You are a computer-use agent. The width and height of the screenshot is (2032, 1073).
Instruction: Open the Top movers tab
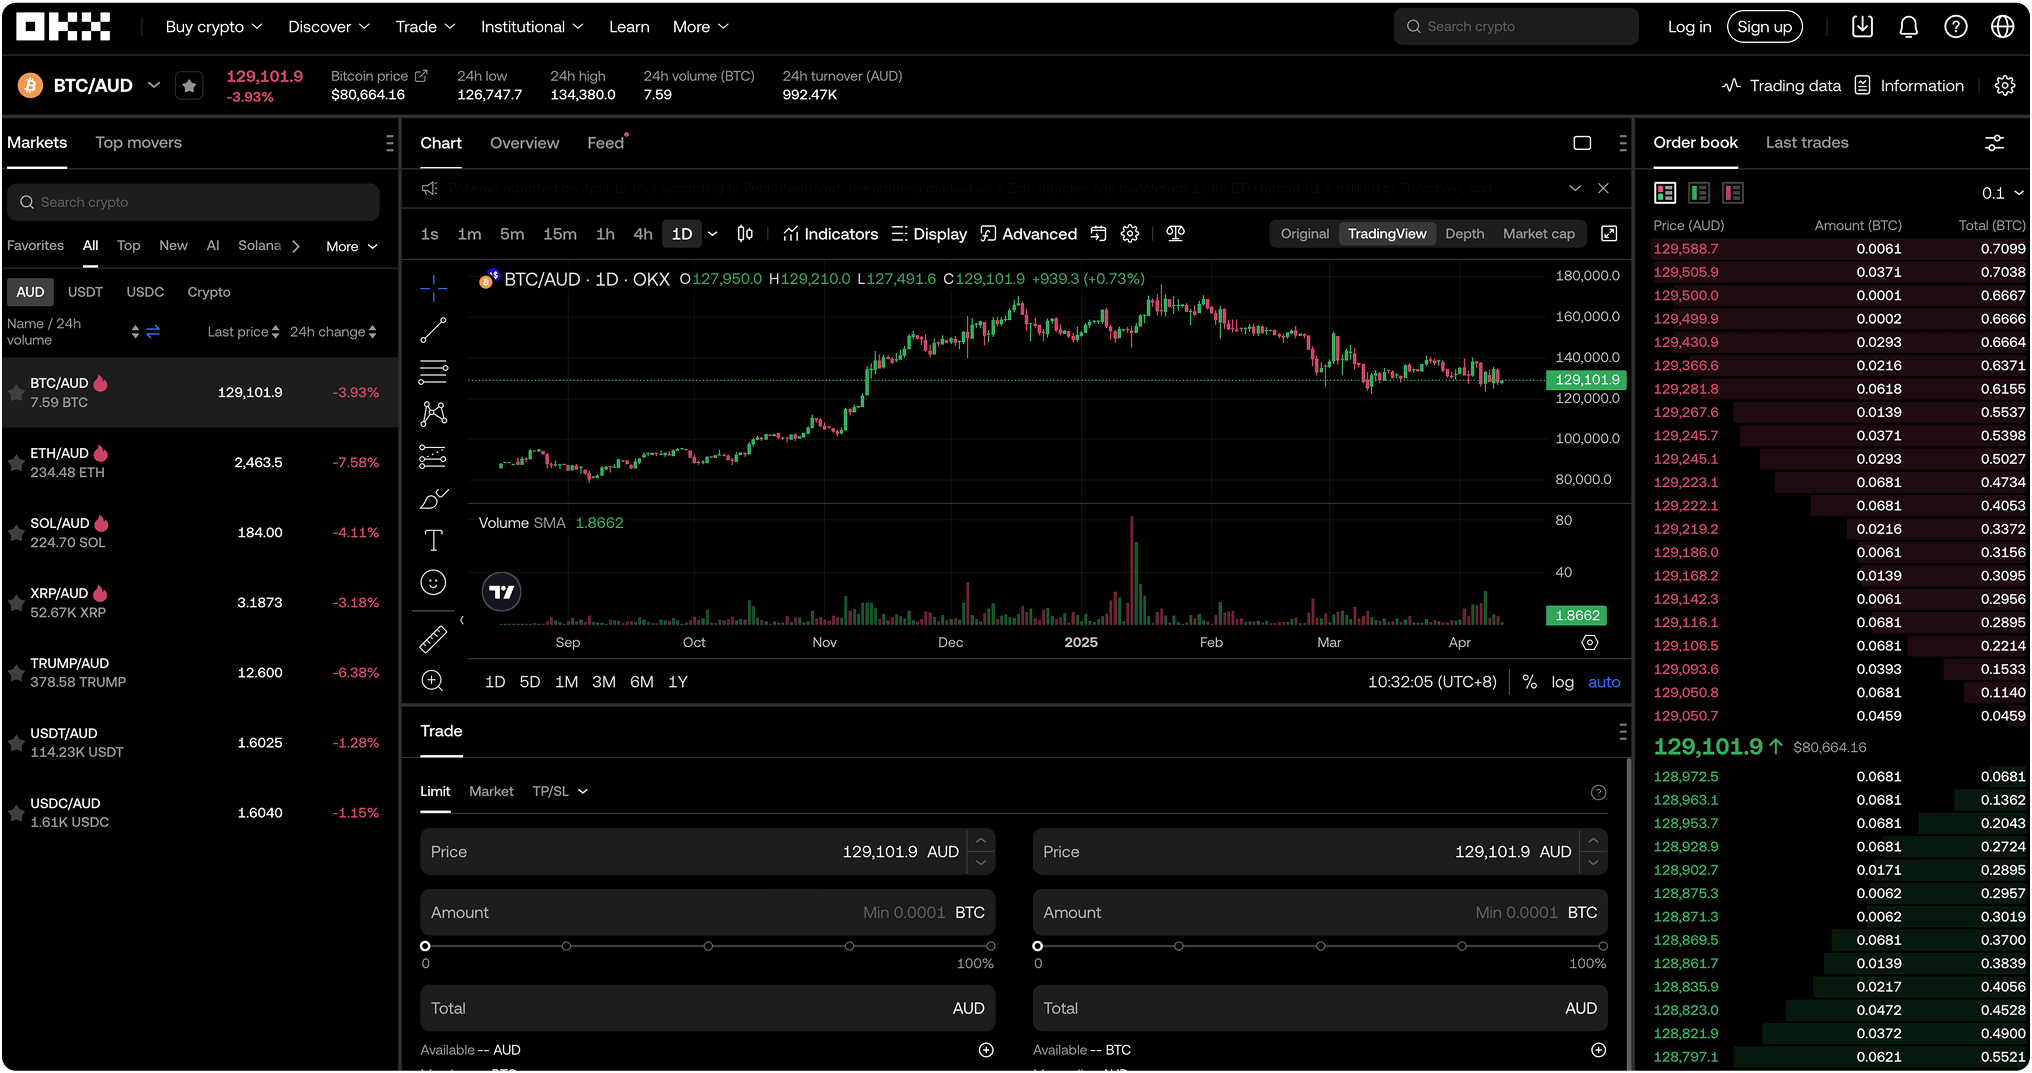138,142
